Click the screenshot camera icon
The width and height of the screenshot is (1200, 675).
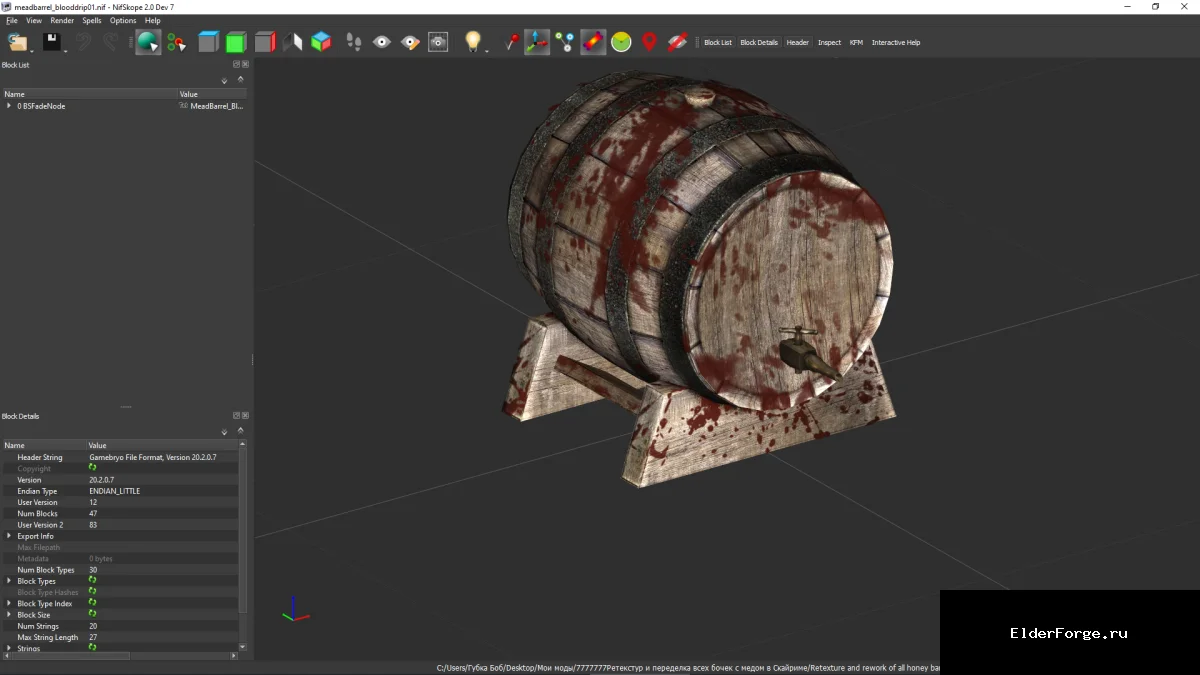tap(438, 42)
